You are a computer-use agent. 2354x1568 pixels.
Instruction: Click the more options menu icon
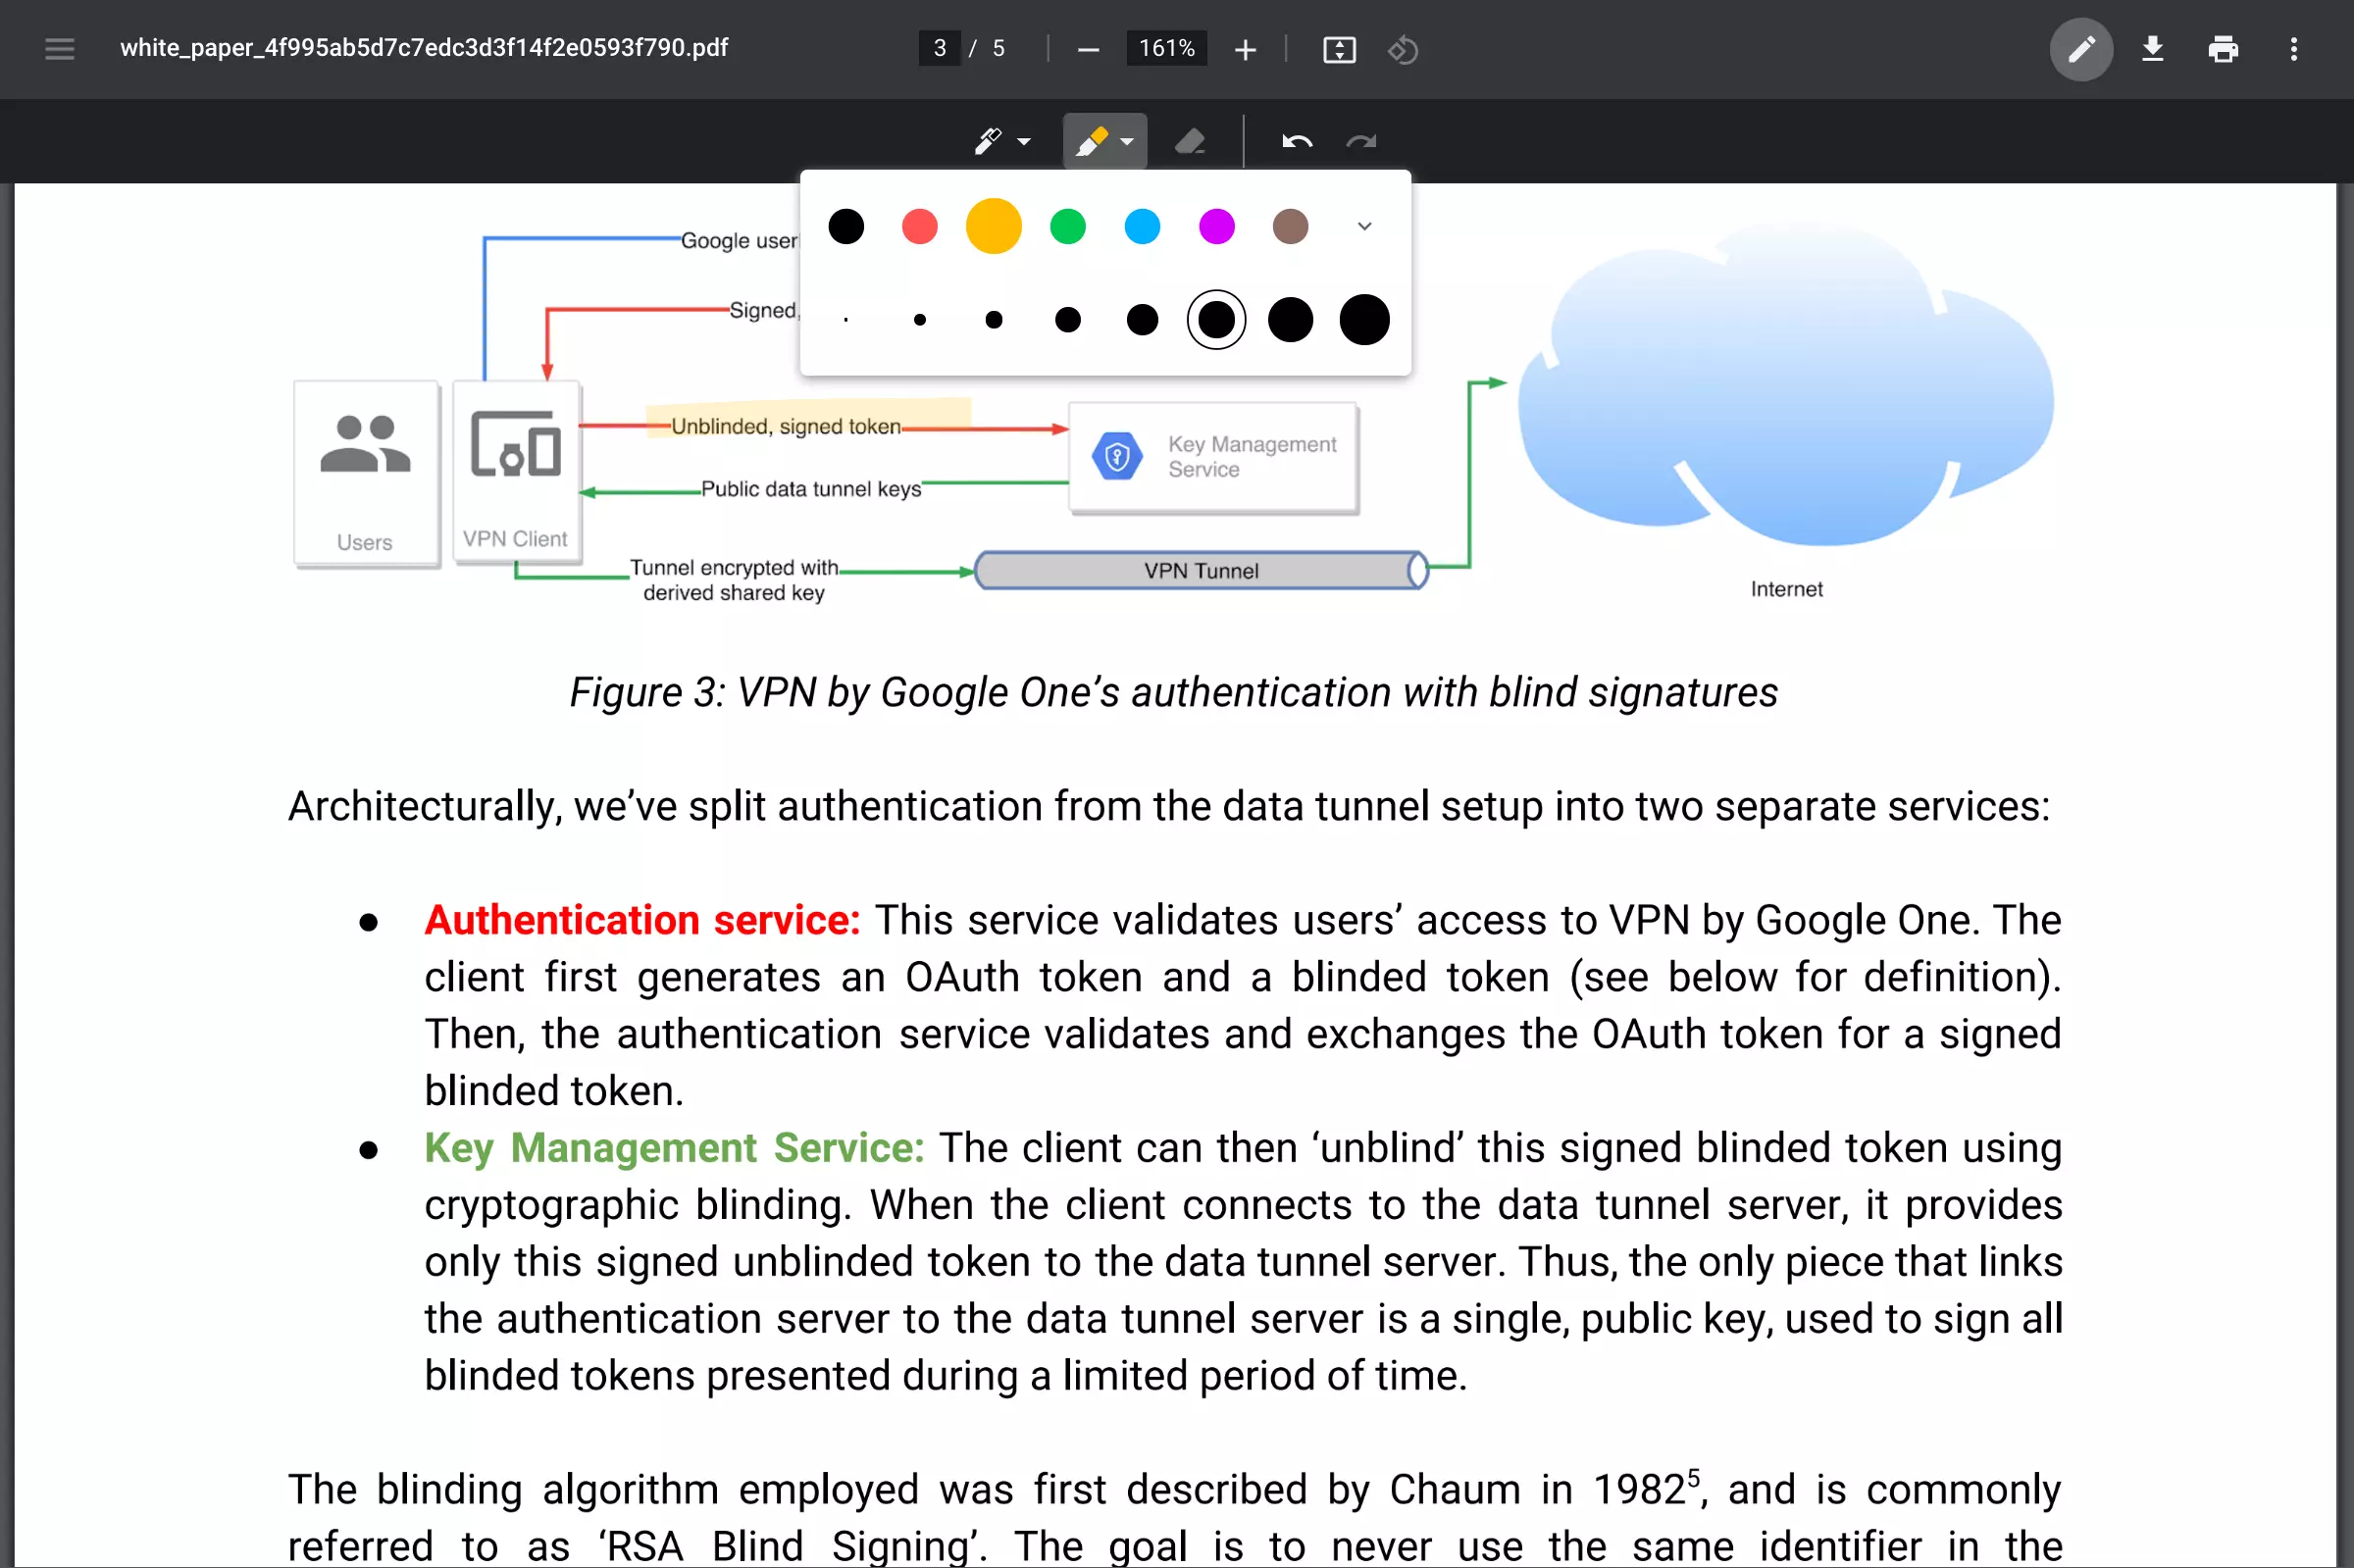[2293, 49]
